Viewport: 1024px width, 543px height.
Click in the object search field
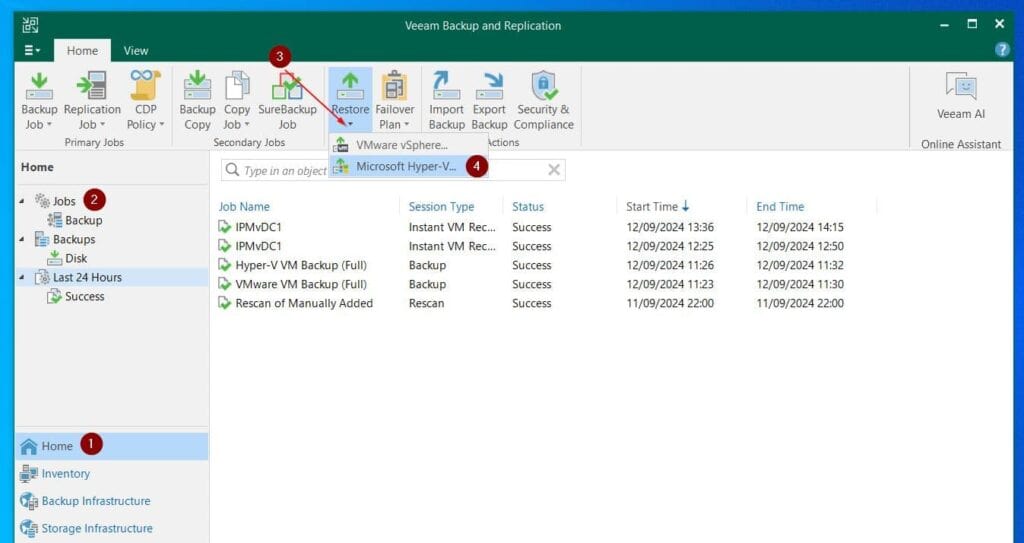pos(392,170)
